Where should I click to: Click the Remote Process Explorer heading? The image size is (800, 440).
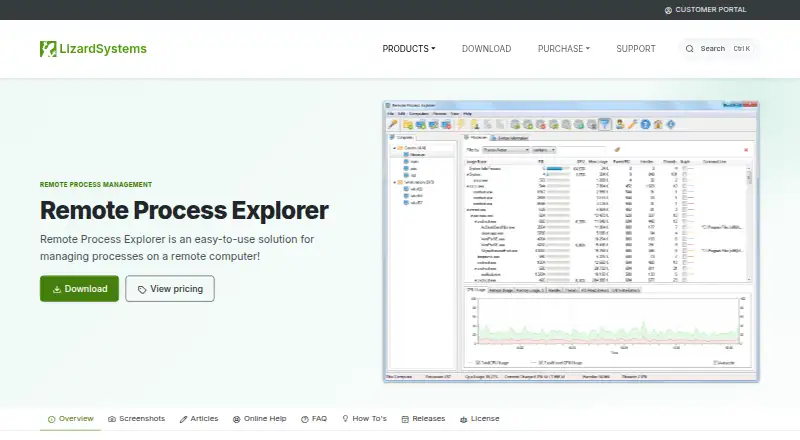(184, 210)
